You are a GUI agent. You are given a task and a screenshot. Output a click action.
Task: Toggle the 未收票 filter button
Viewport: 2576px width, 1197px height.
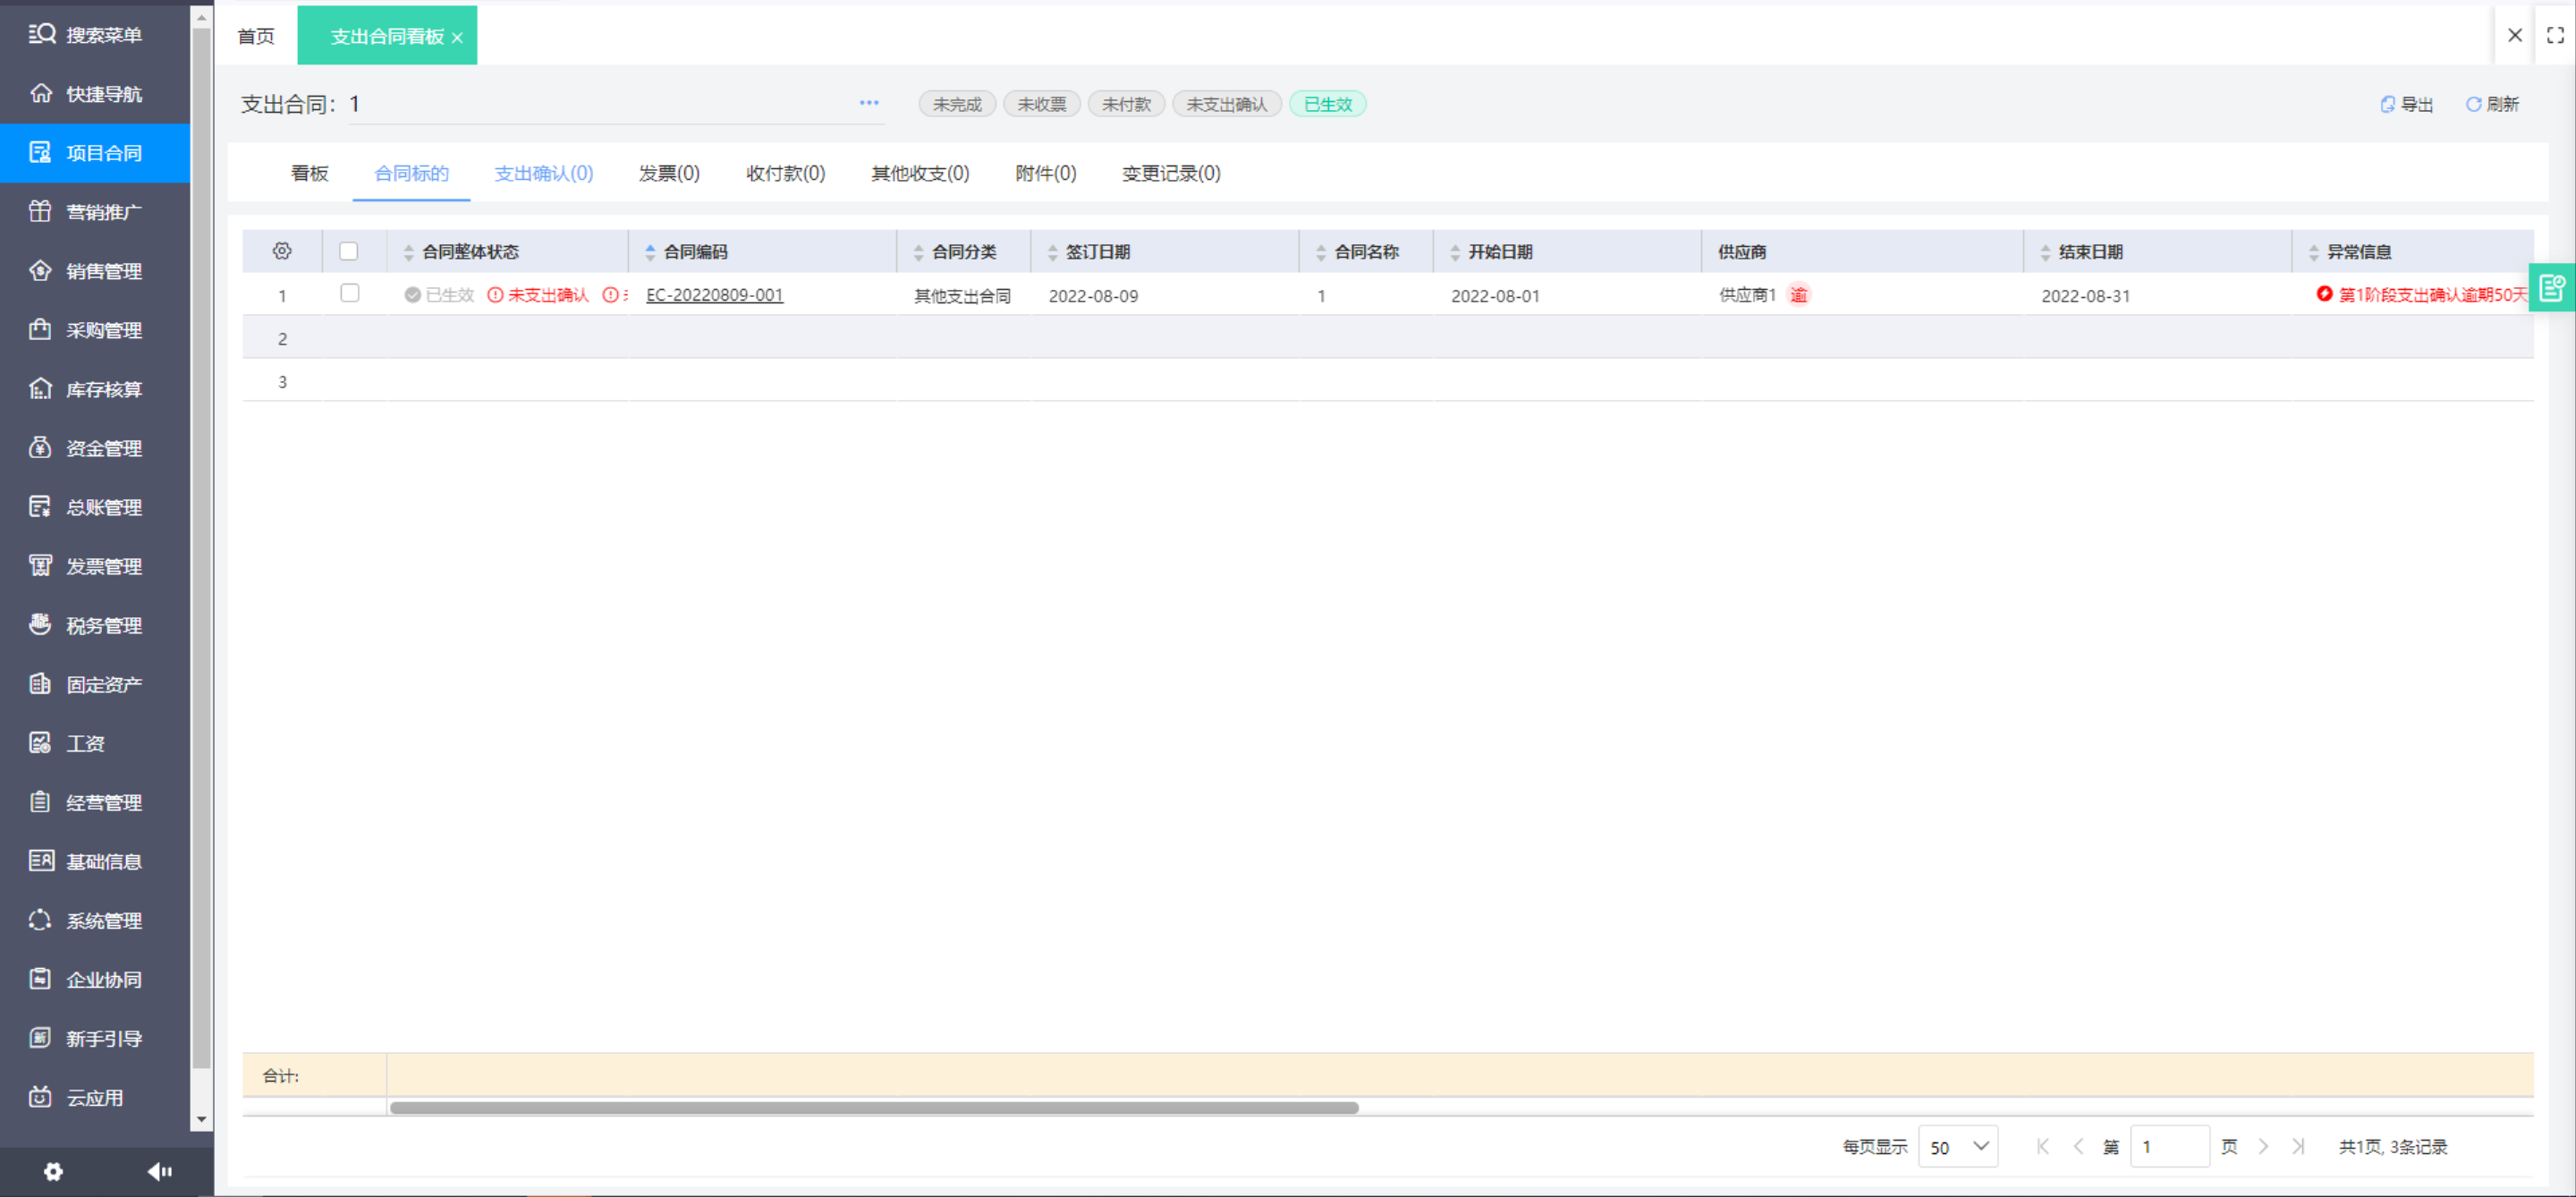pos(1040,104)
